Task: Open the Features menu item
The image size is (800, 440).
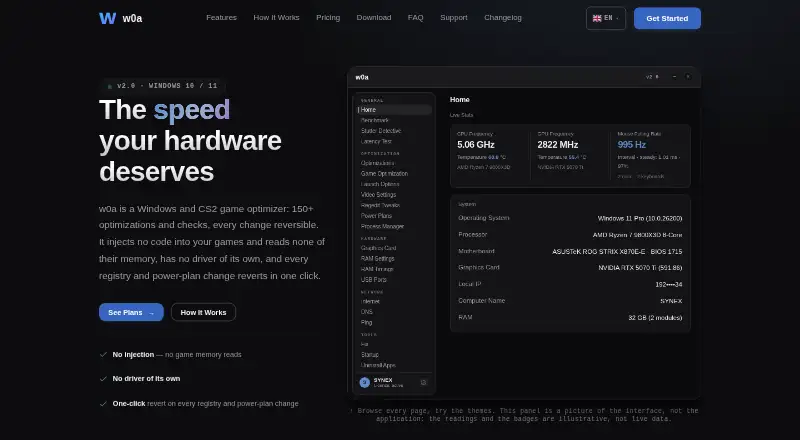Action: (221, 18)
